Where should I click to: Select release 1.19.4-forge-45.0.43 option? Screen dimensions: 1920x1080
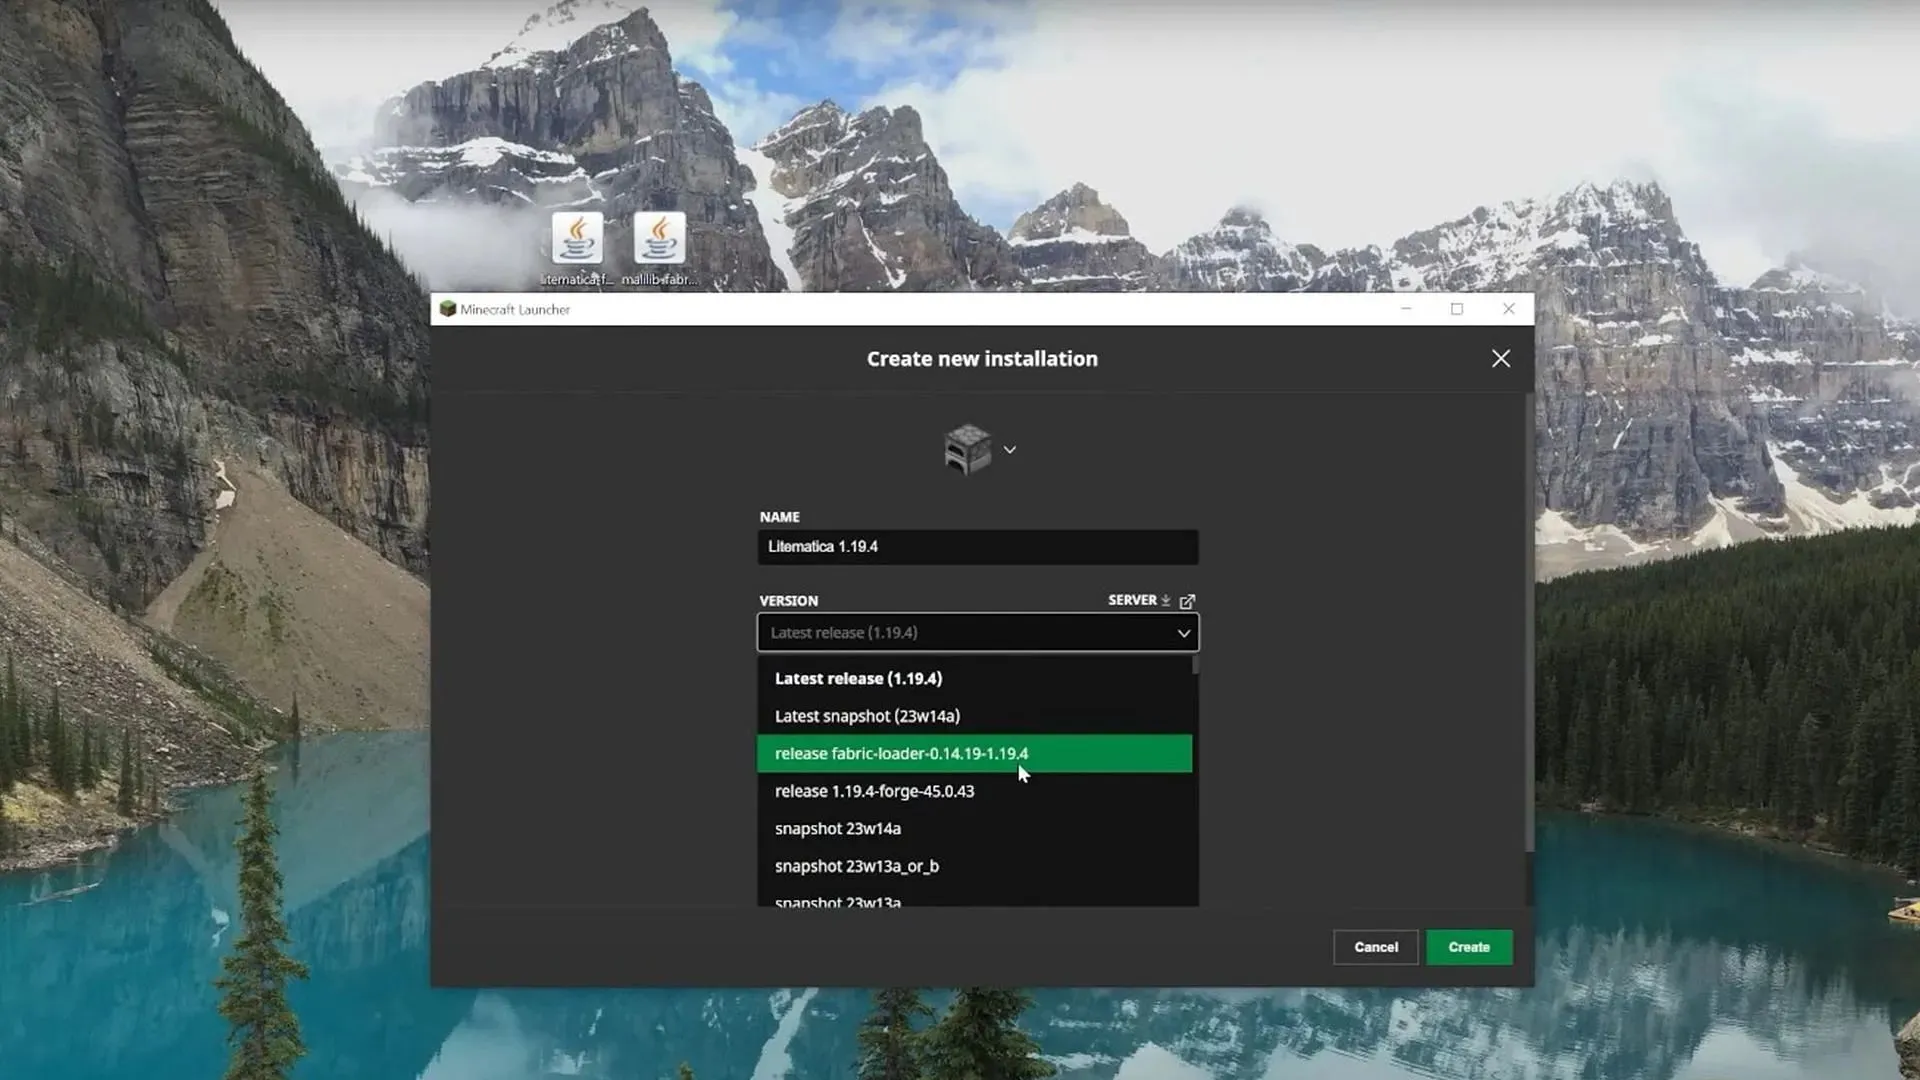click(874, 790)
